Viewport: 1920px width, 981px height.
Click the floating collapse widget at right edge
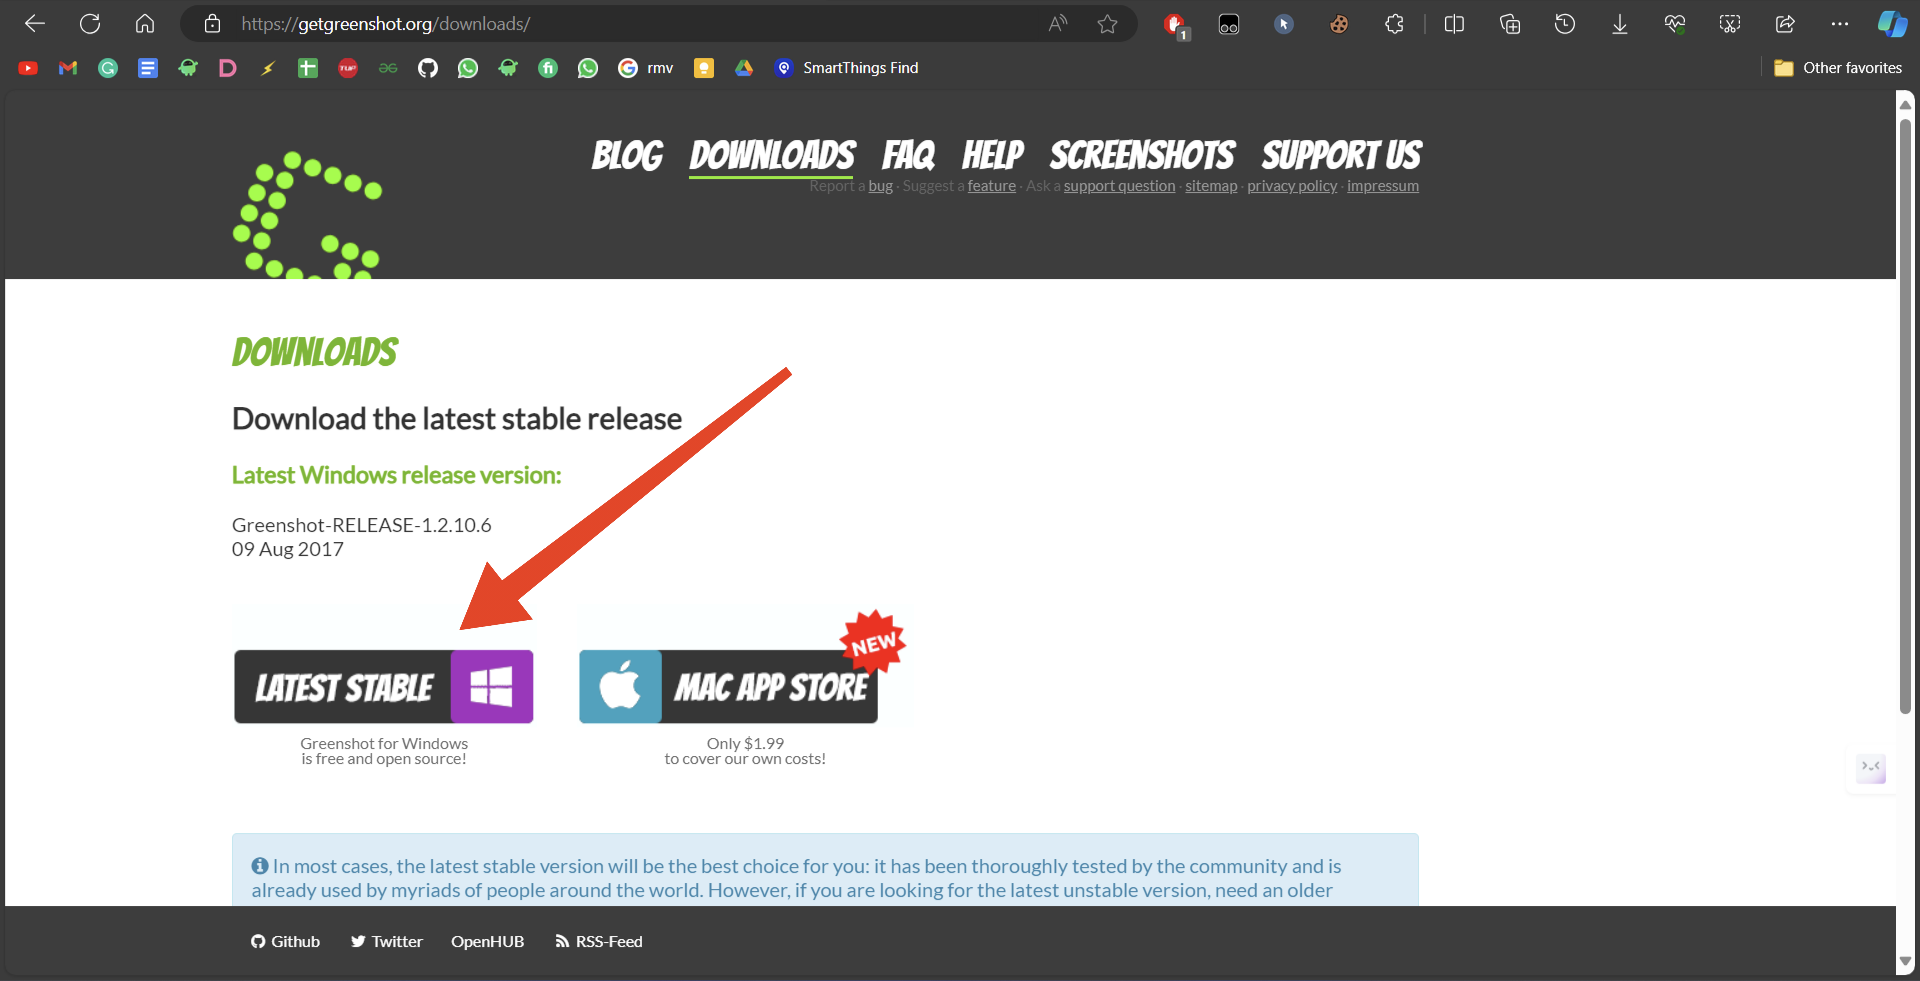1871,768
